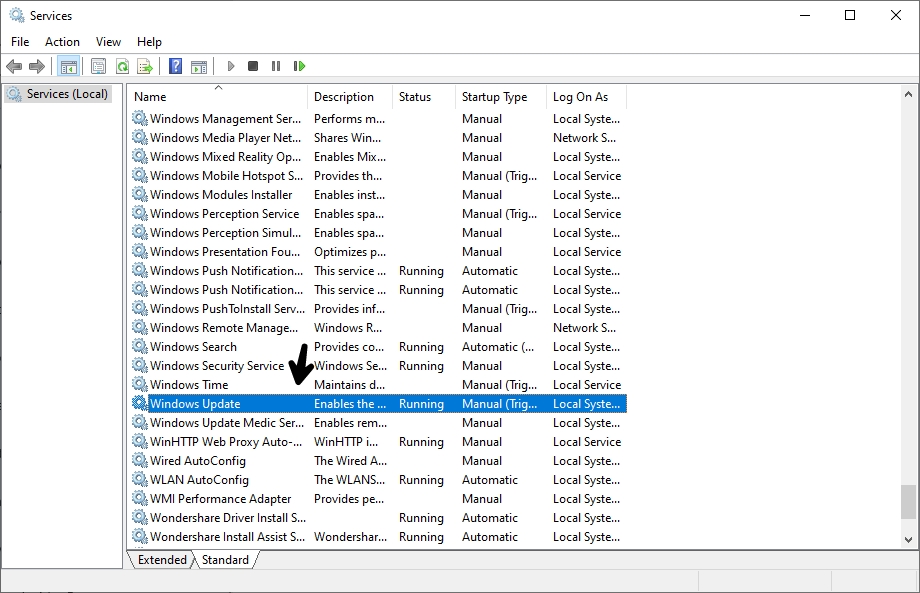Screen dimensions: 920x593
Task: Select the Windows Search service row
Action: [x=193, y=347]
